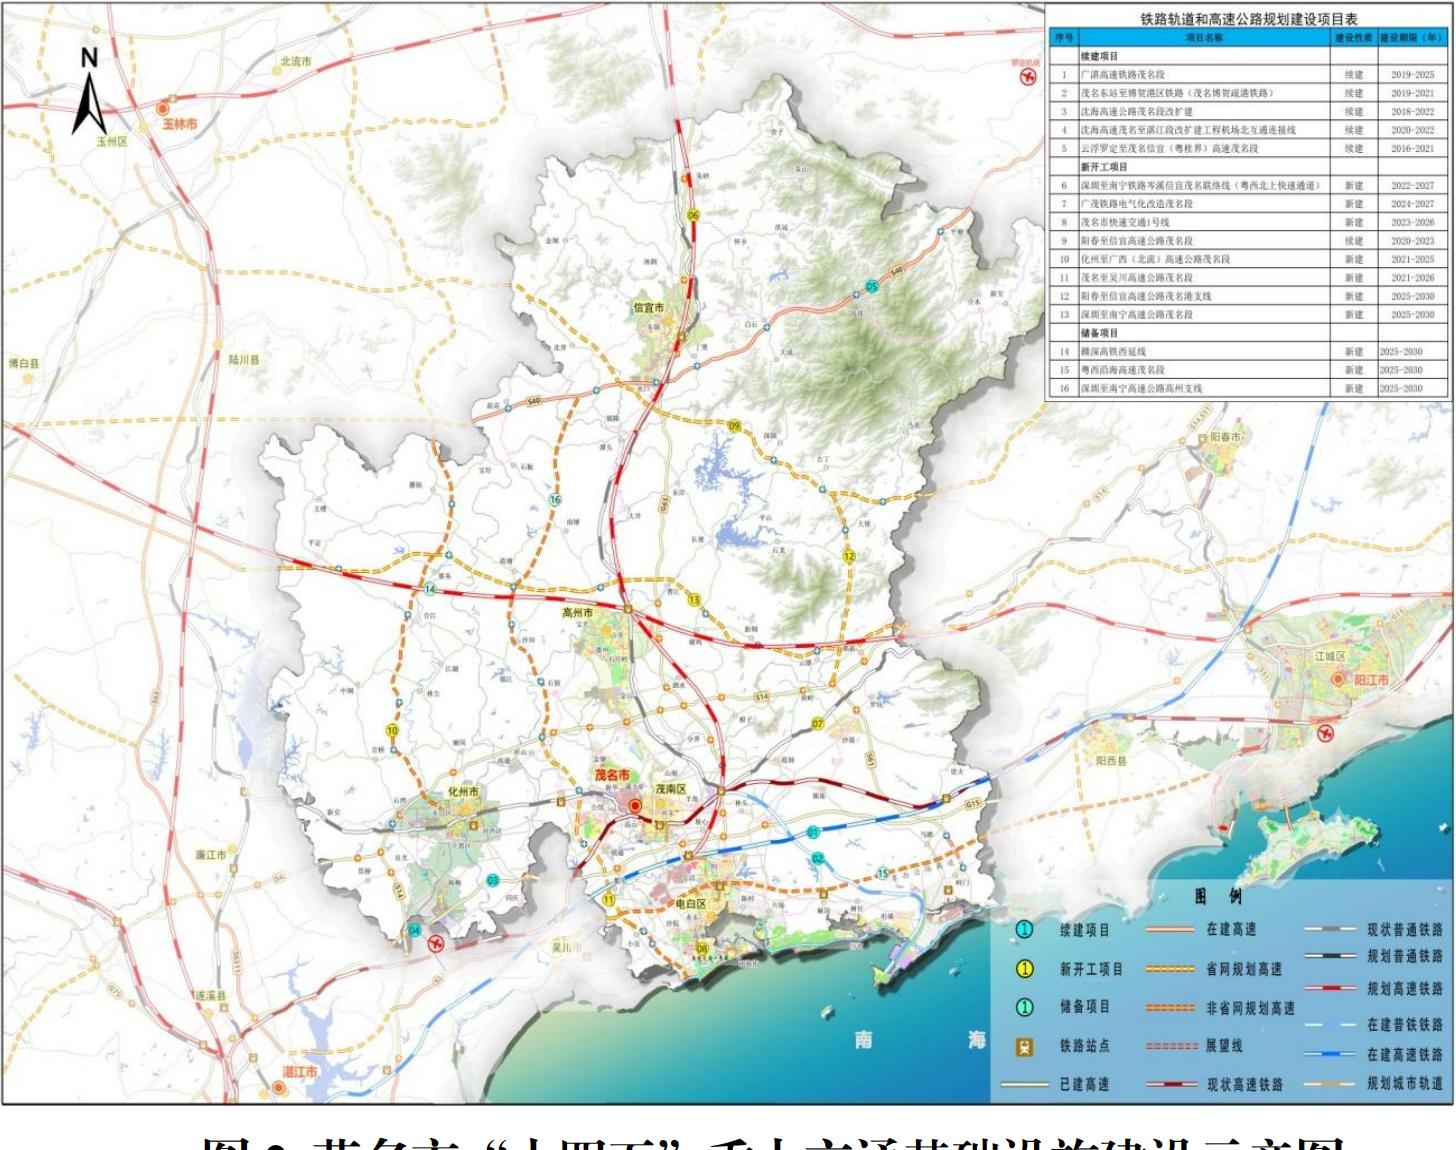Click the 在建高速铁路 blue legend line sample
The image size is (1456, 1150).
coord(1328,1054)
